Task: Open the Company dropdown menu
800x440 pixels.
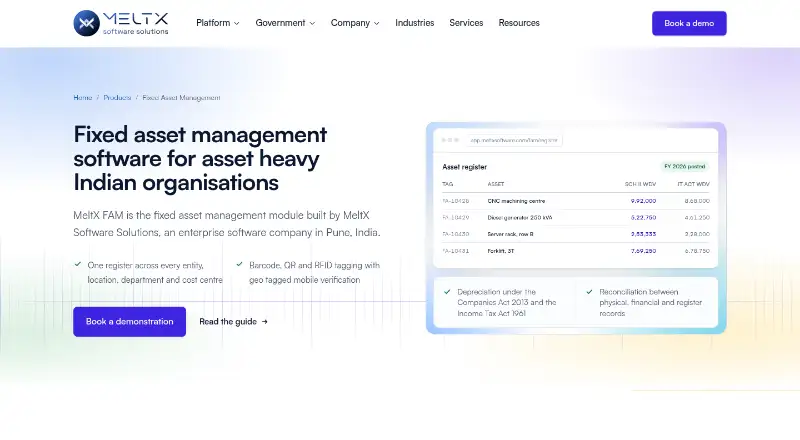Action: click(355, 23)
